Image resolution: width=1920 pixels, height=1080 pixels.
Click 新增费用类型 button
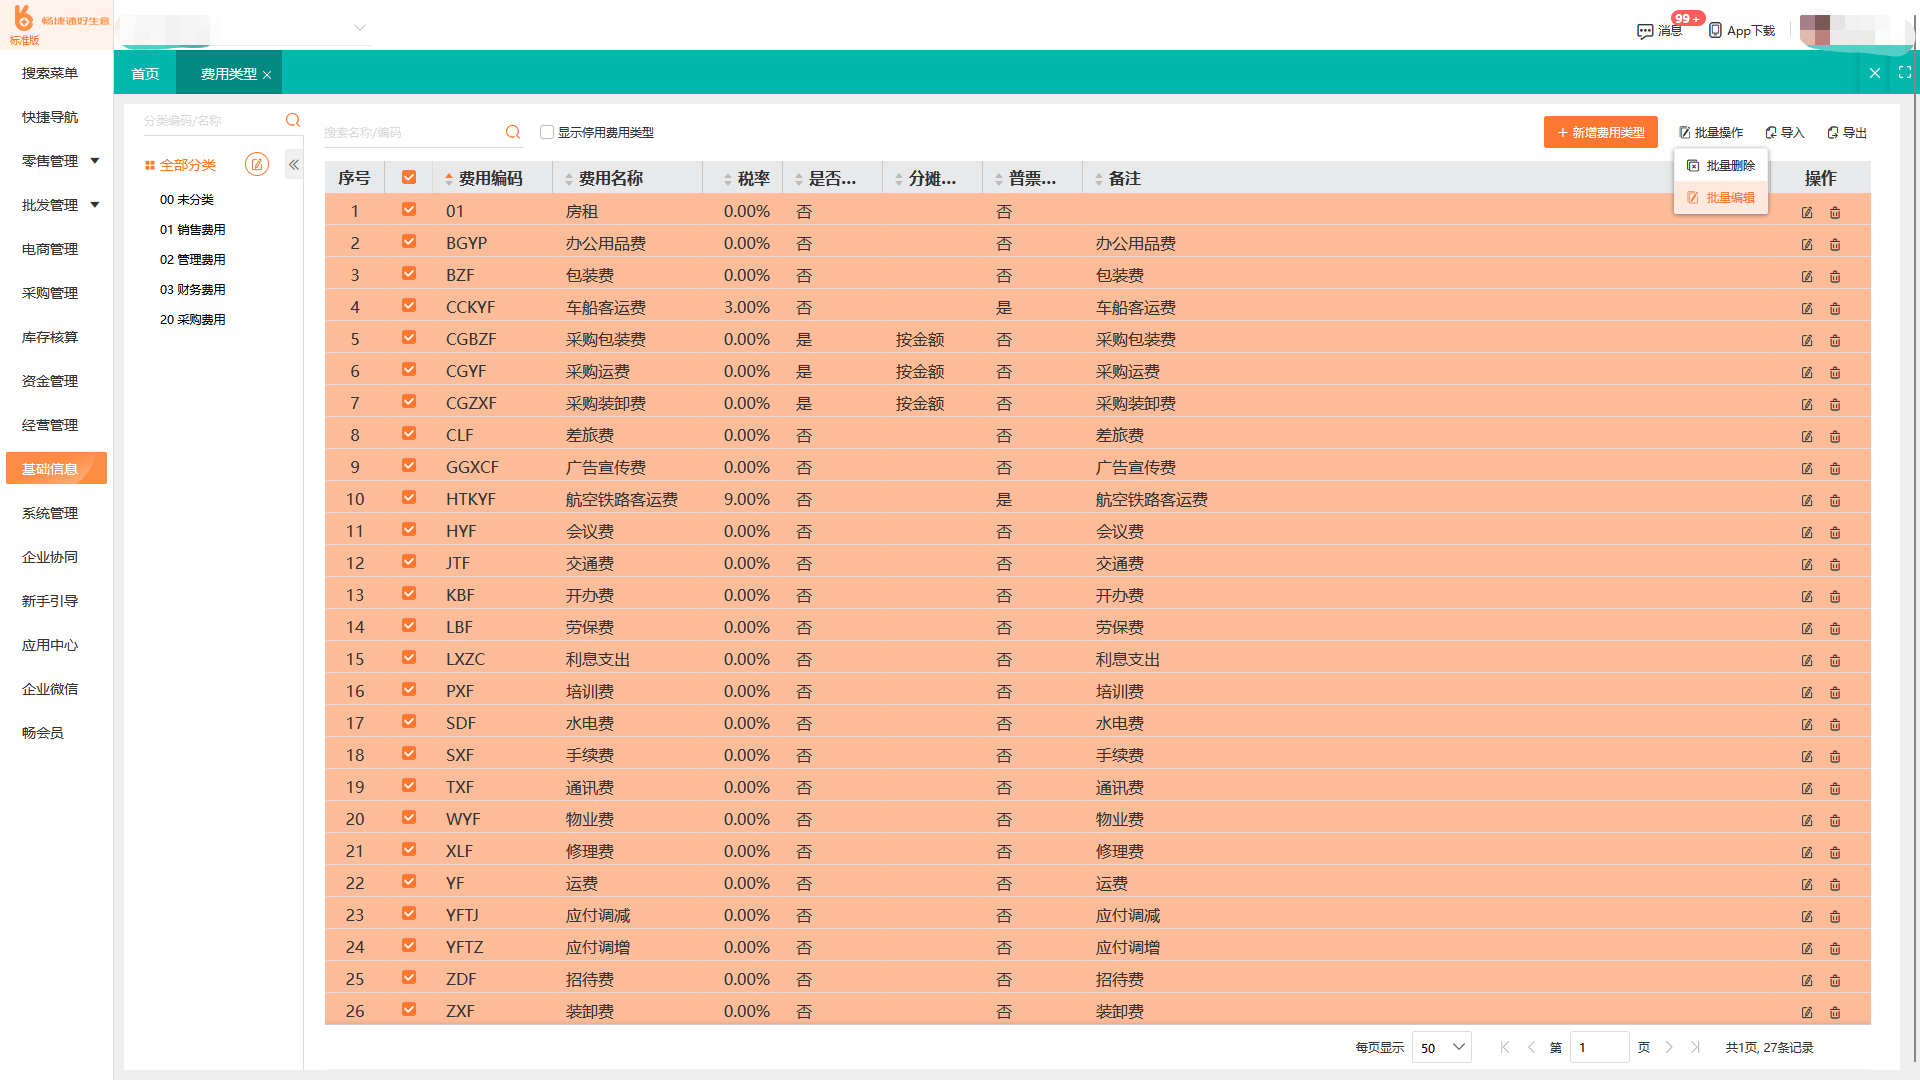pyautogui.click(x=1598, y=131)
